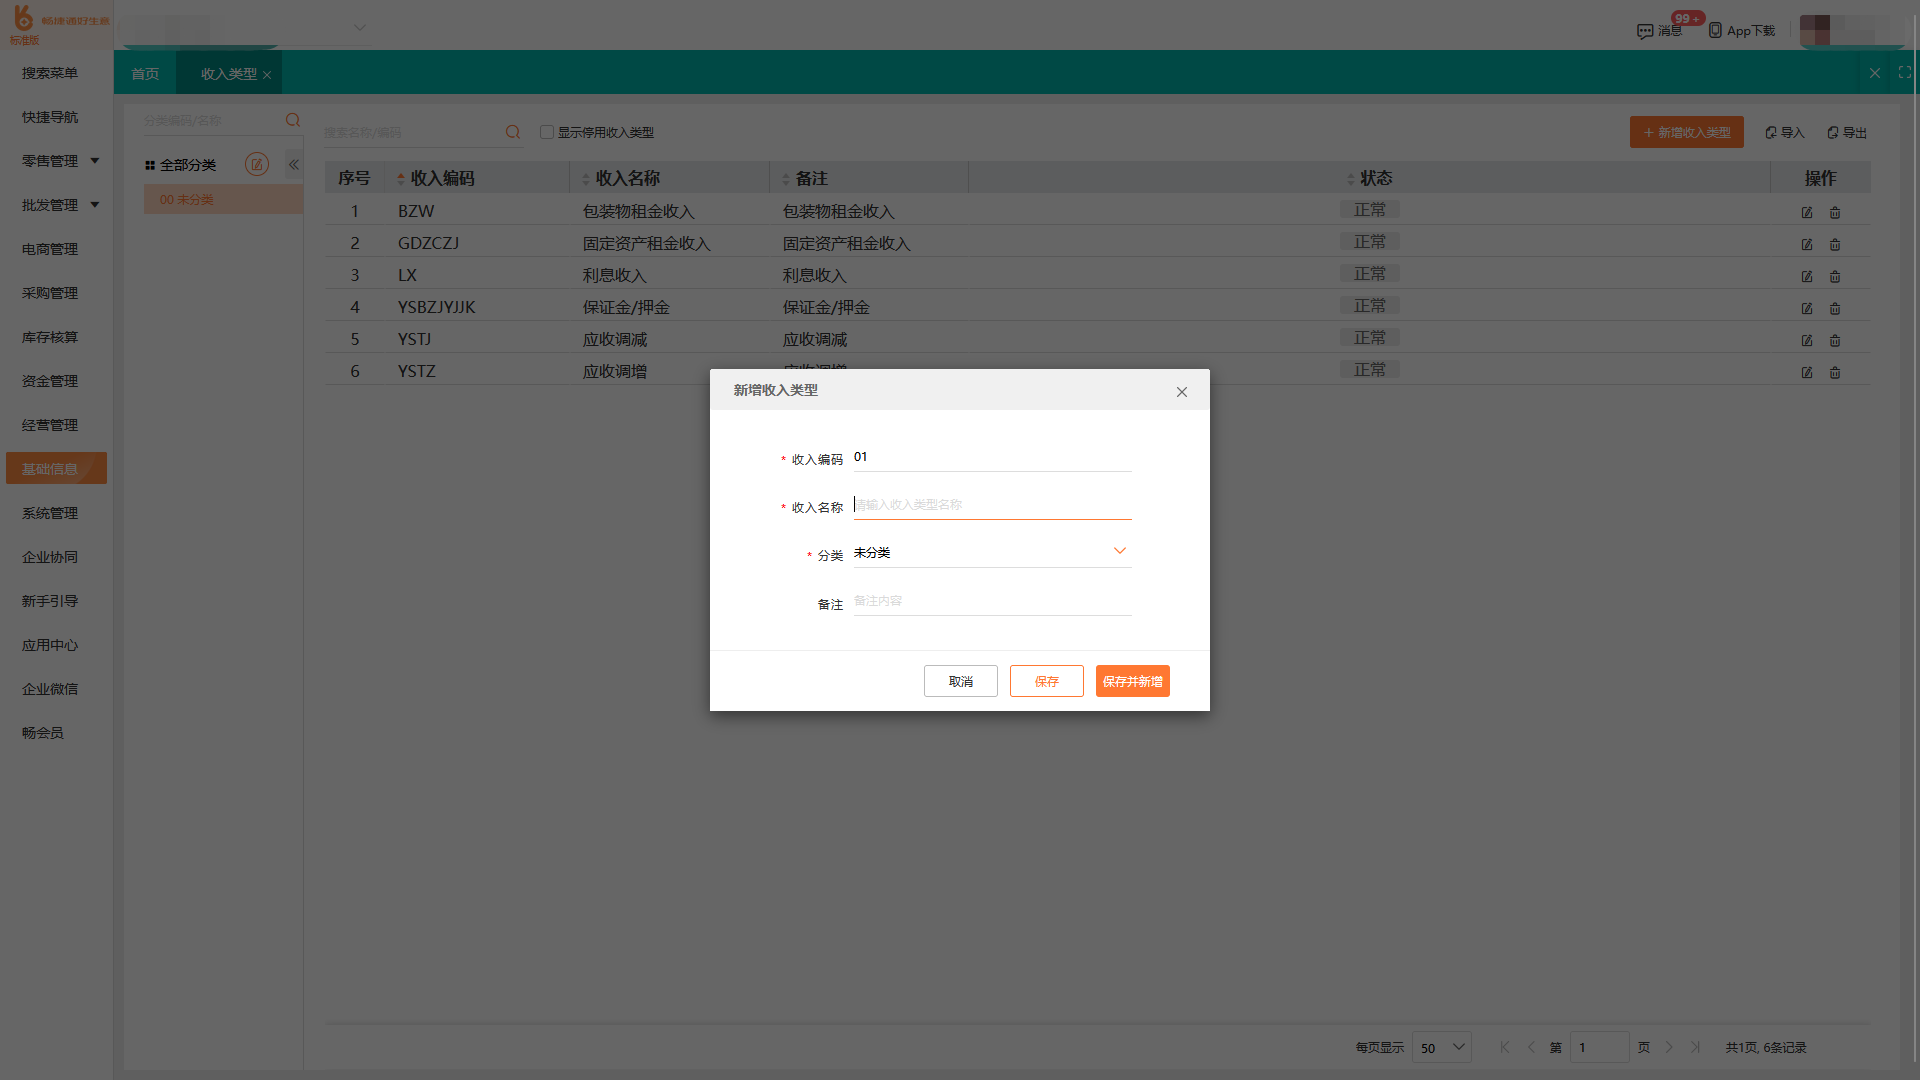Image resolution: width=1920 pixels, height=1080 pixels.
Task: Toggle 显示停用收入类型 checkbox
Action: [547, 132]
